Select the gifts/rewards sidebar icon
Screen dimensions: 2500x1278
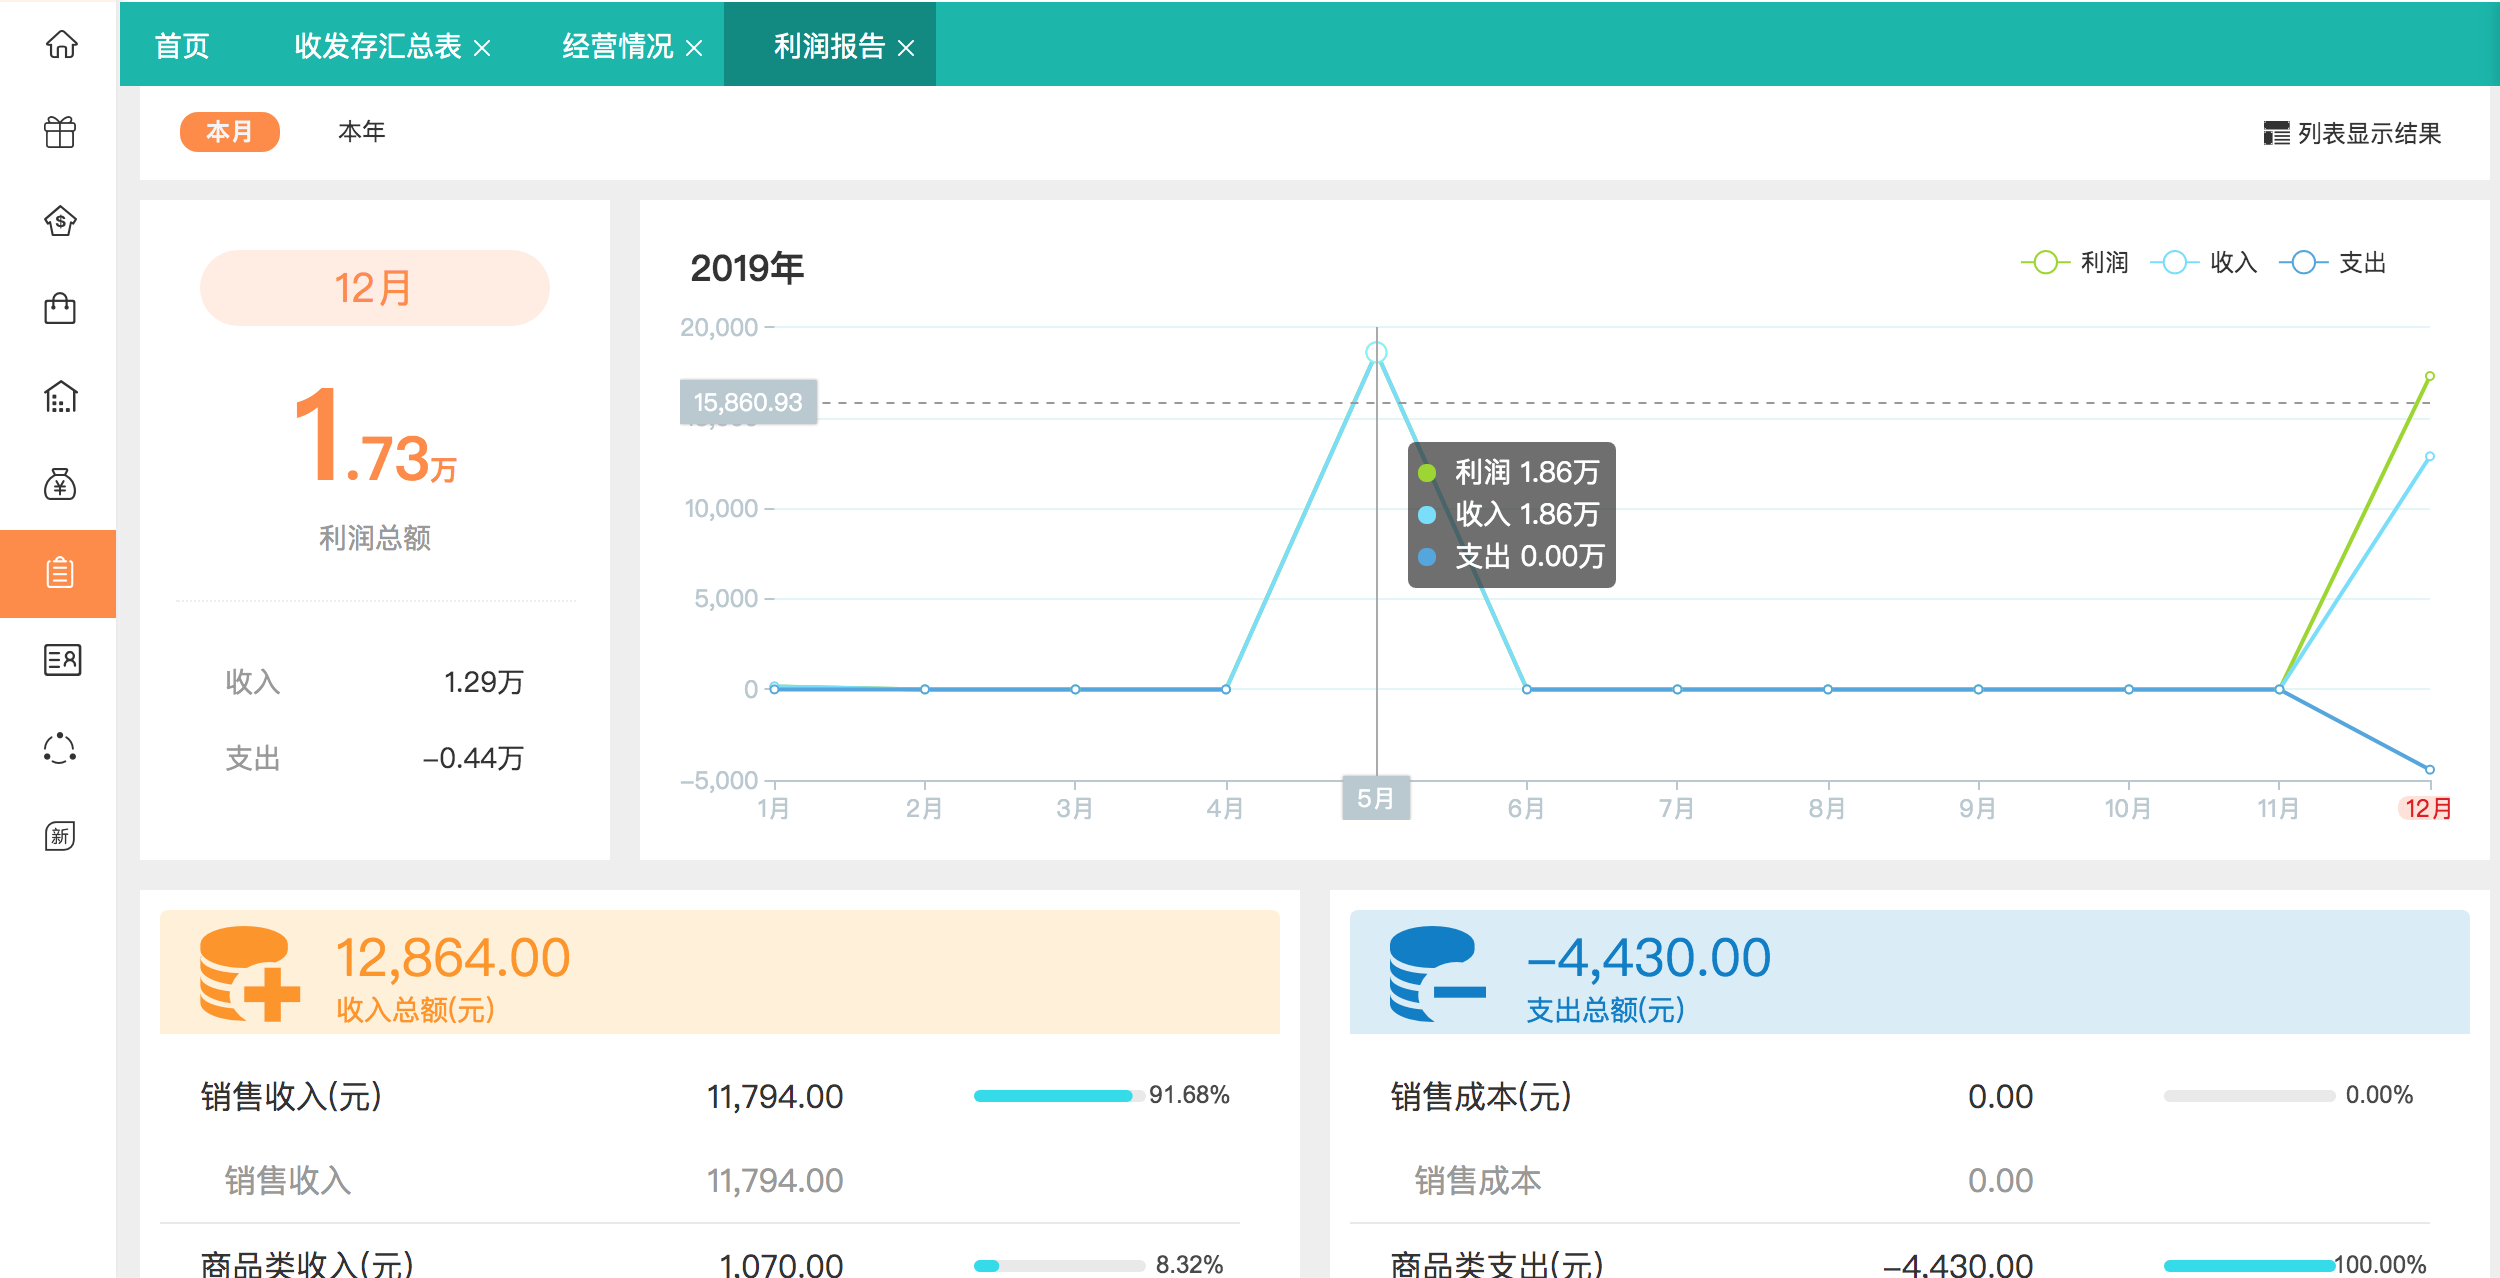[x=64, y=134]
